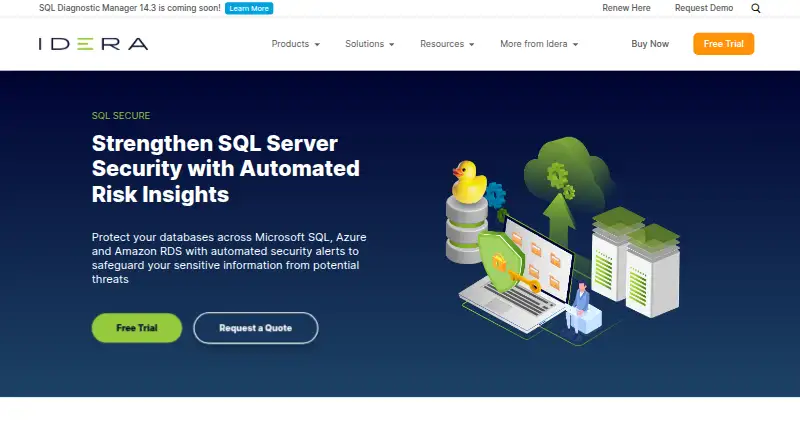Open the Products menu
800x440 pixels.
pos(295,44)
